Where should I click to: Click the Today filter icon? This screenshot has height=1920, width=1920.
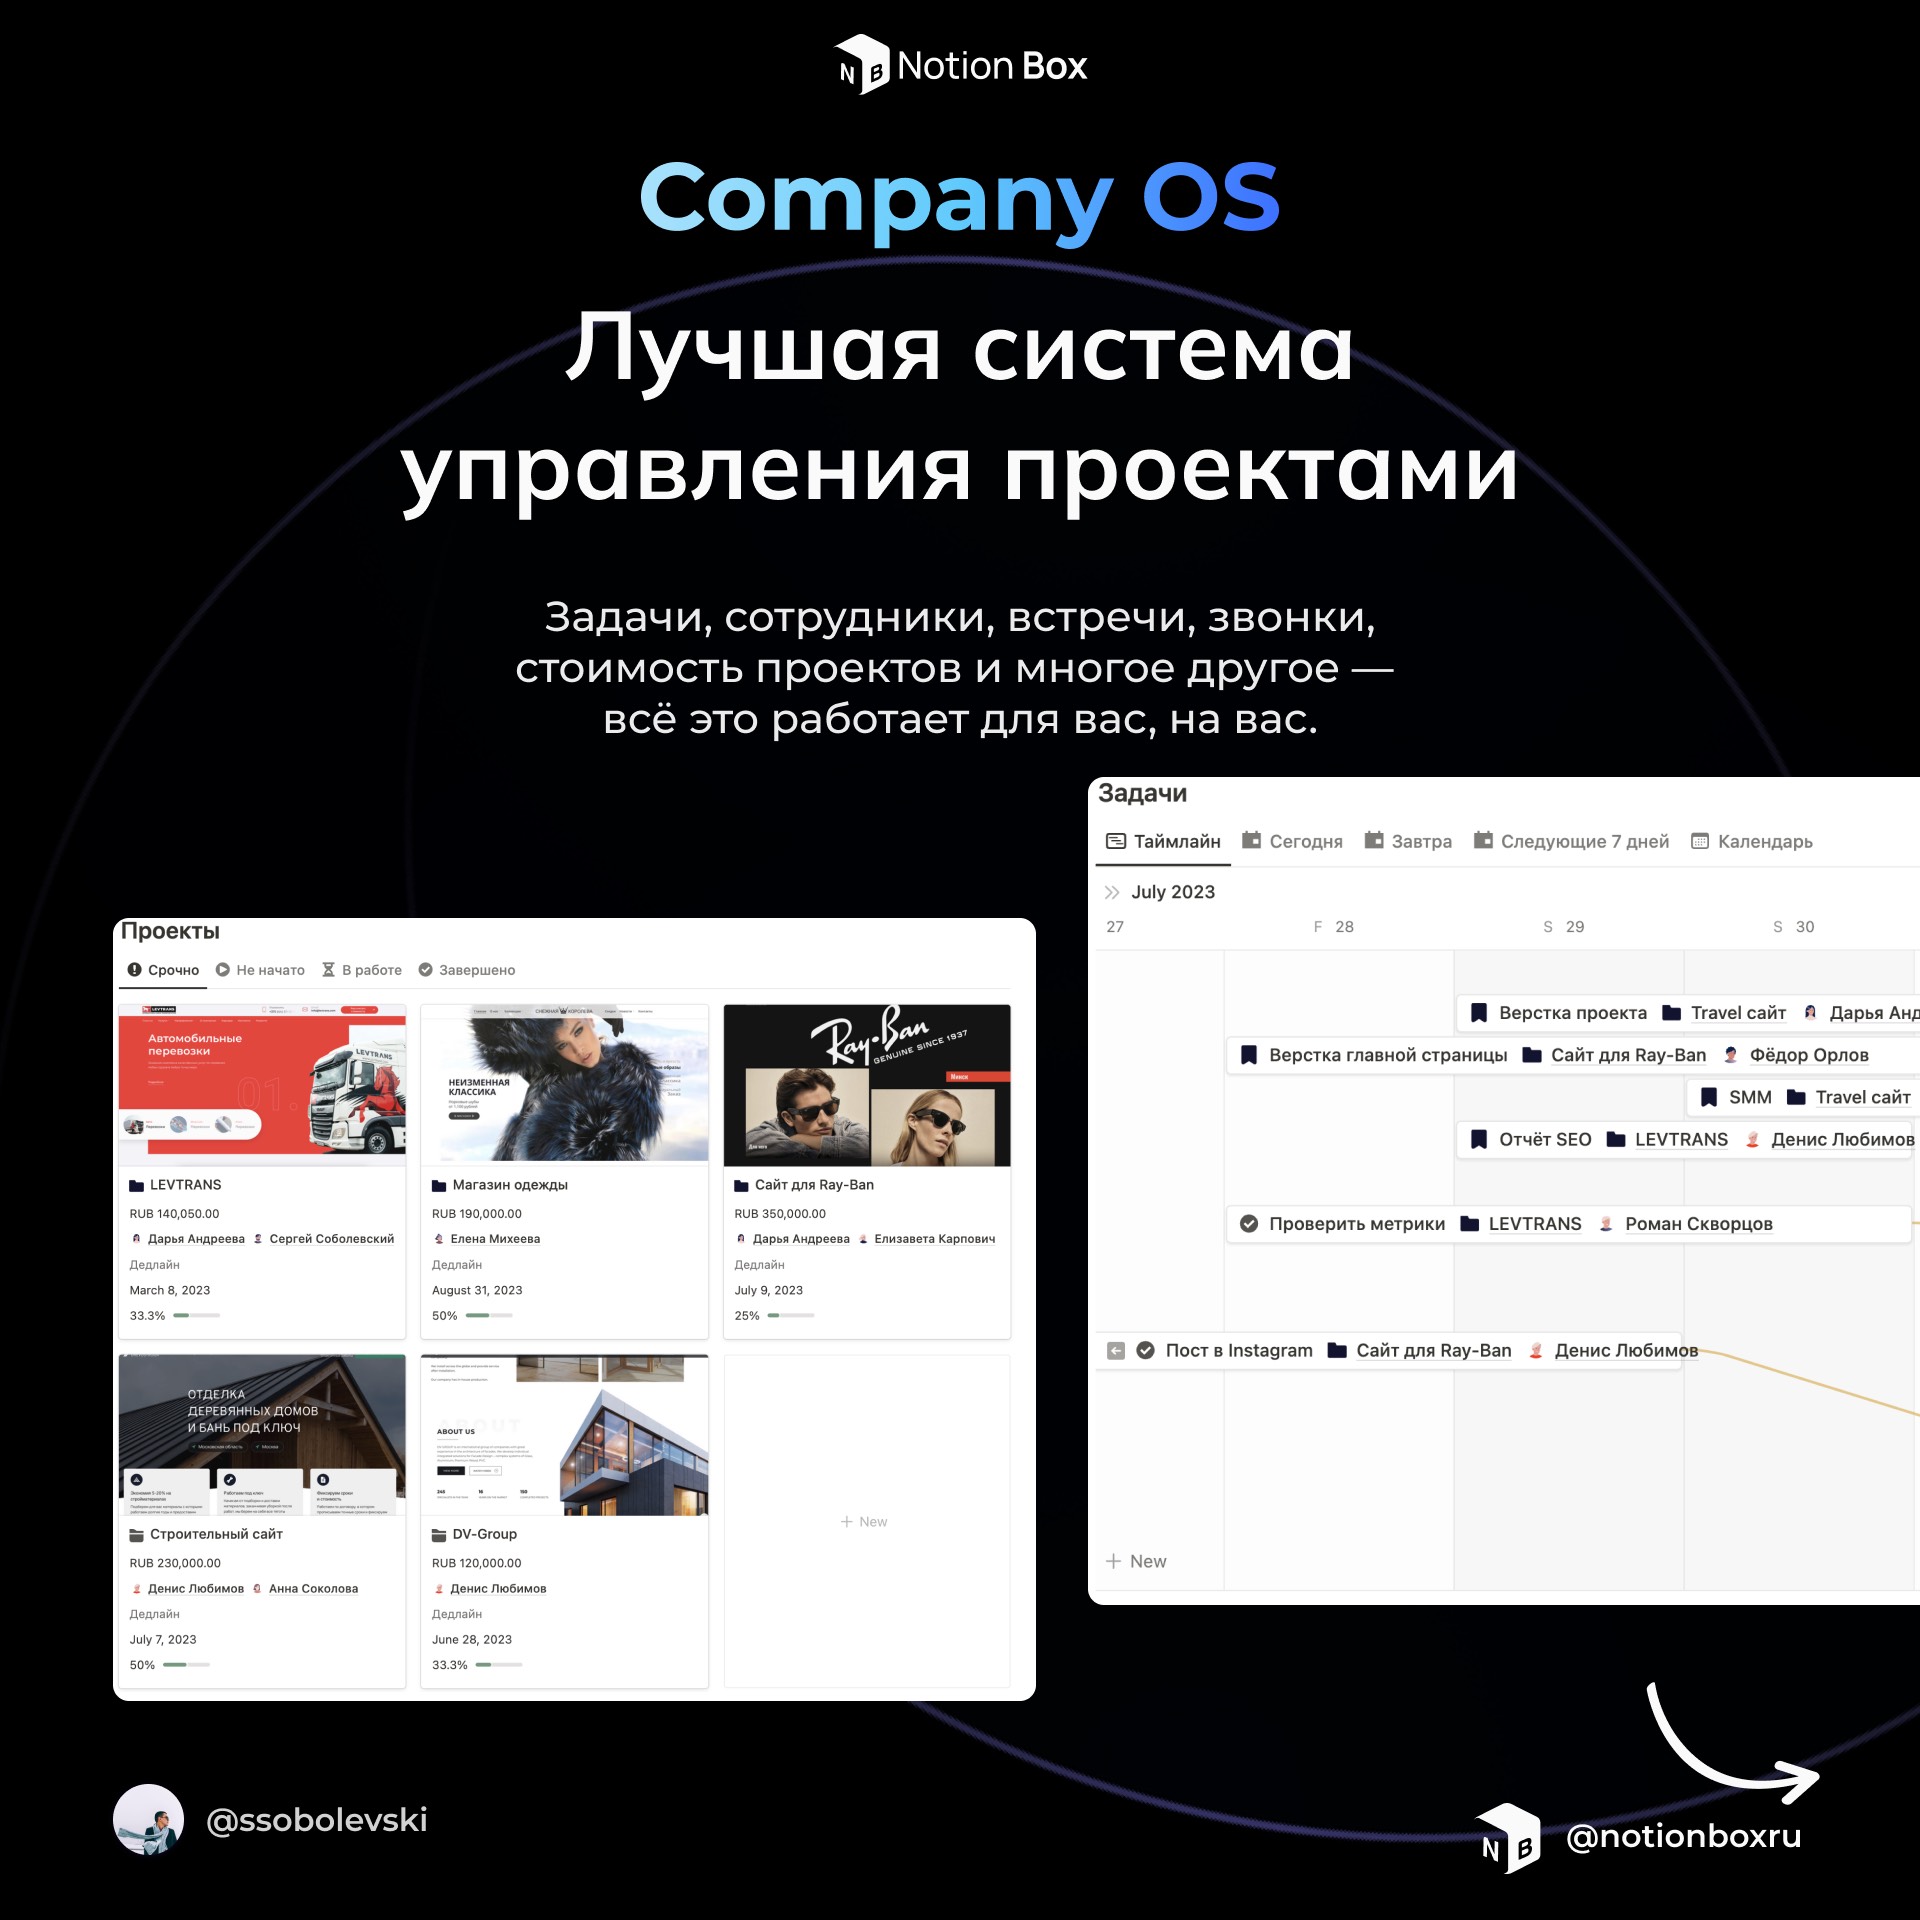[x=1301, y=846]
